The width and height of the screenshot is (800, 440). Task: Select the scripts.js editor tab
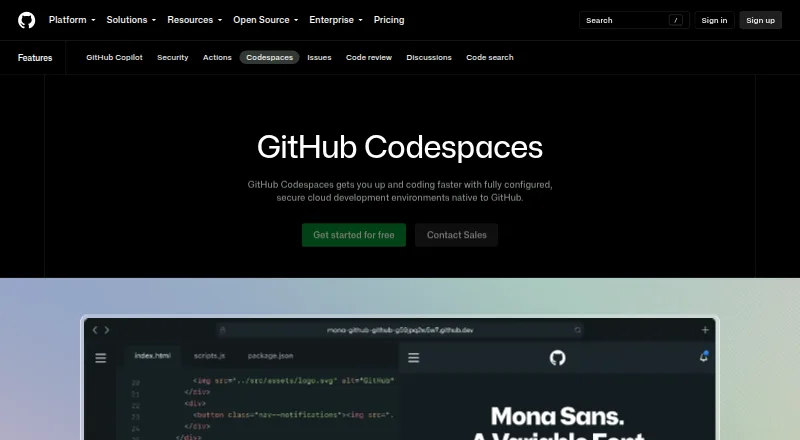[x=209, y=356]
